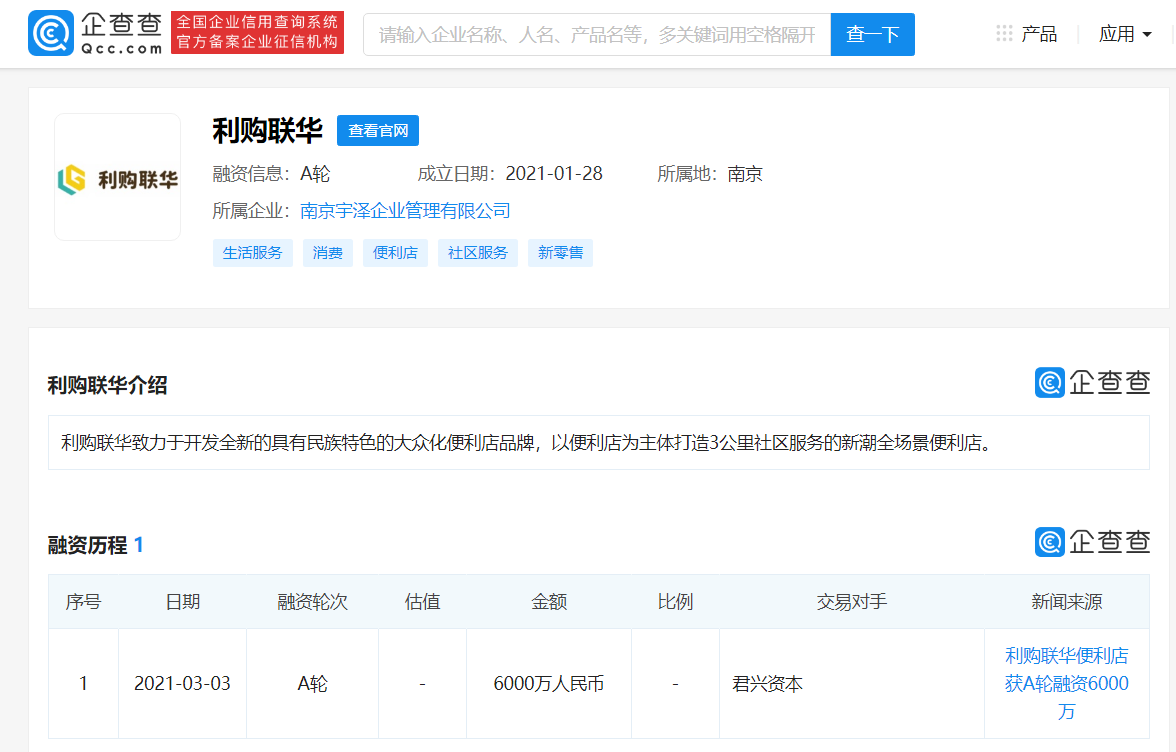Click the red 全国企业信用查询系统 banner
This screenshot has height=752, width=1176.
click(257, 33)
